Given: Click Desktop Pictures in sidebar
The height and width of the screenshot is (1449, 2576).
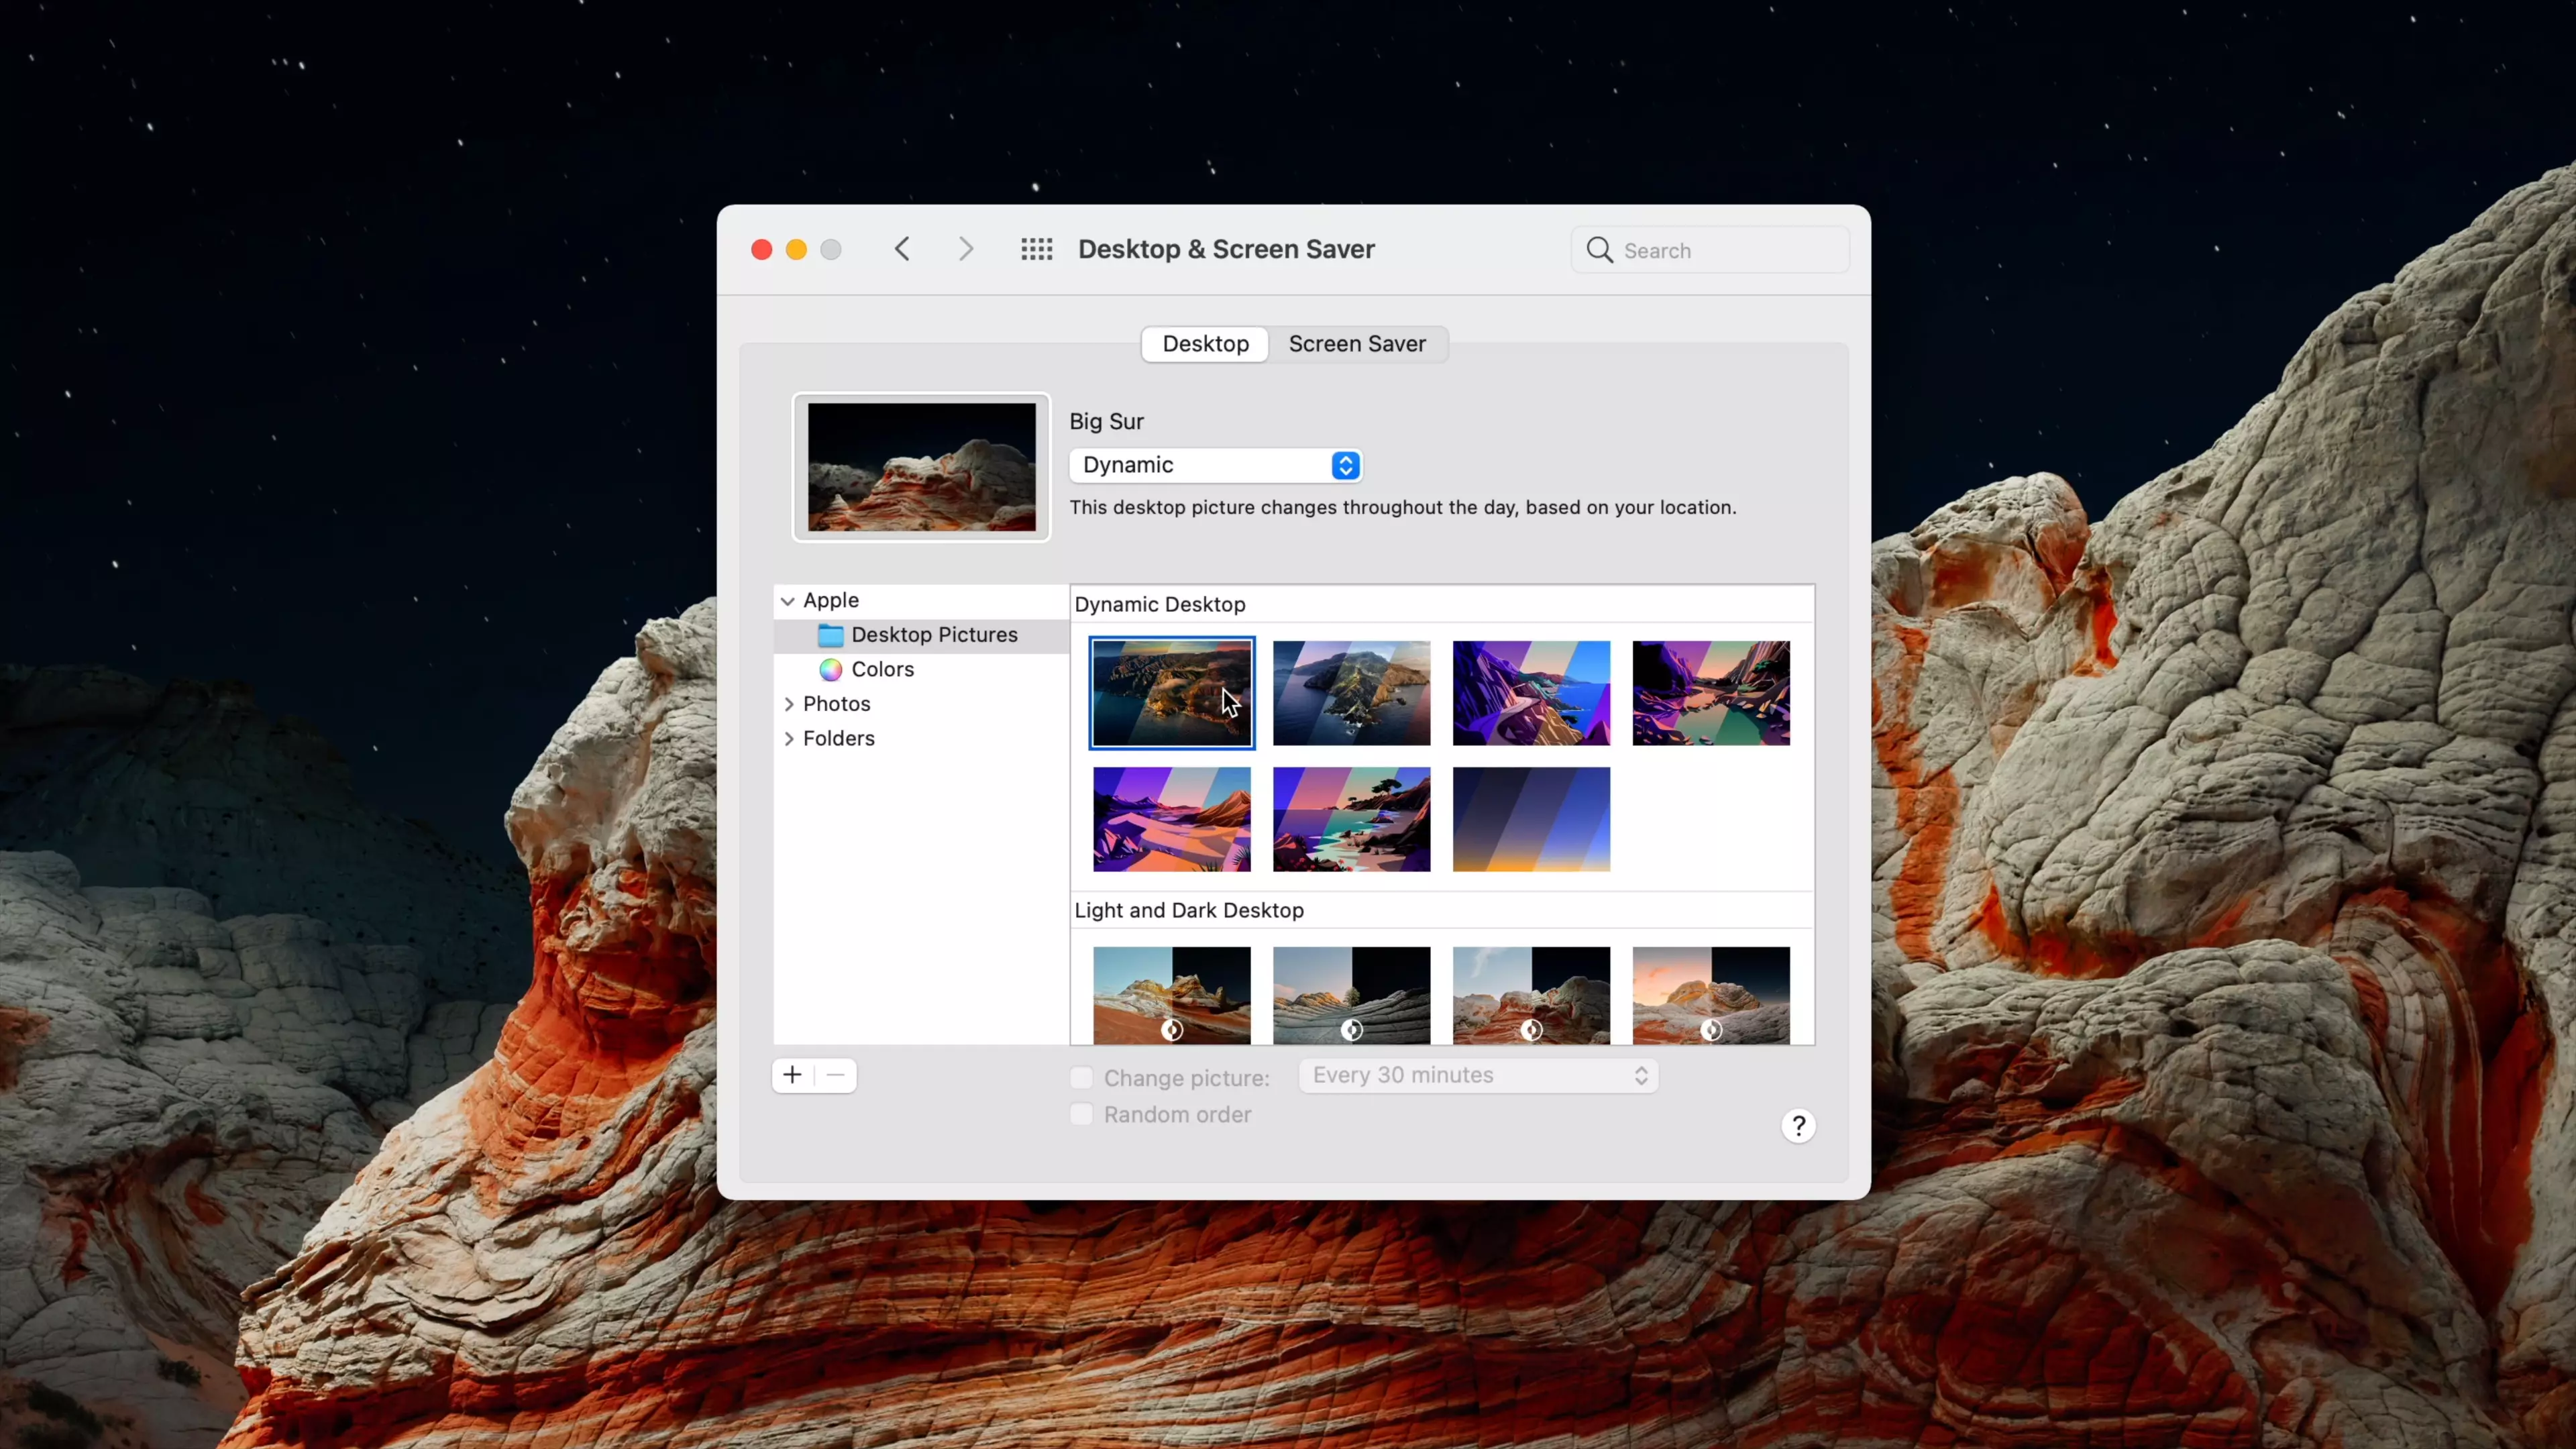Looking at the screenshot, I should click(x=934, y=633).
